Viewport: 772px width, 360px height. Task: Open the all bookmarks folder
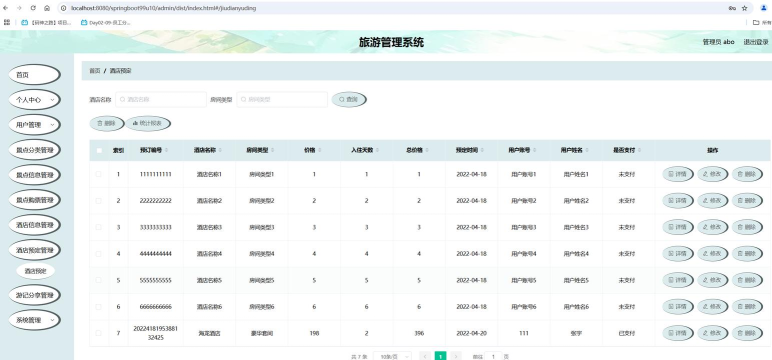pos(762,22)
